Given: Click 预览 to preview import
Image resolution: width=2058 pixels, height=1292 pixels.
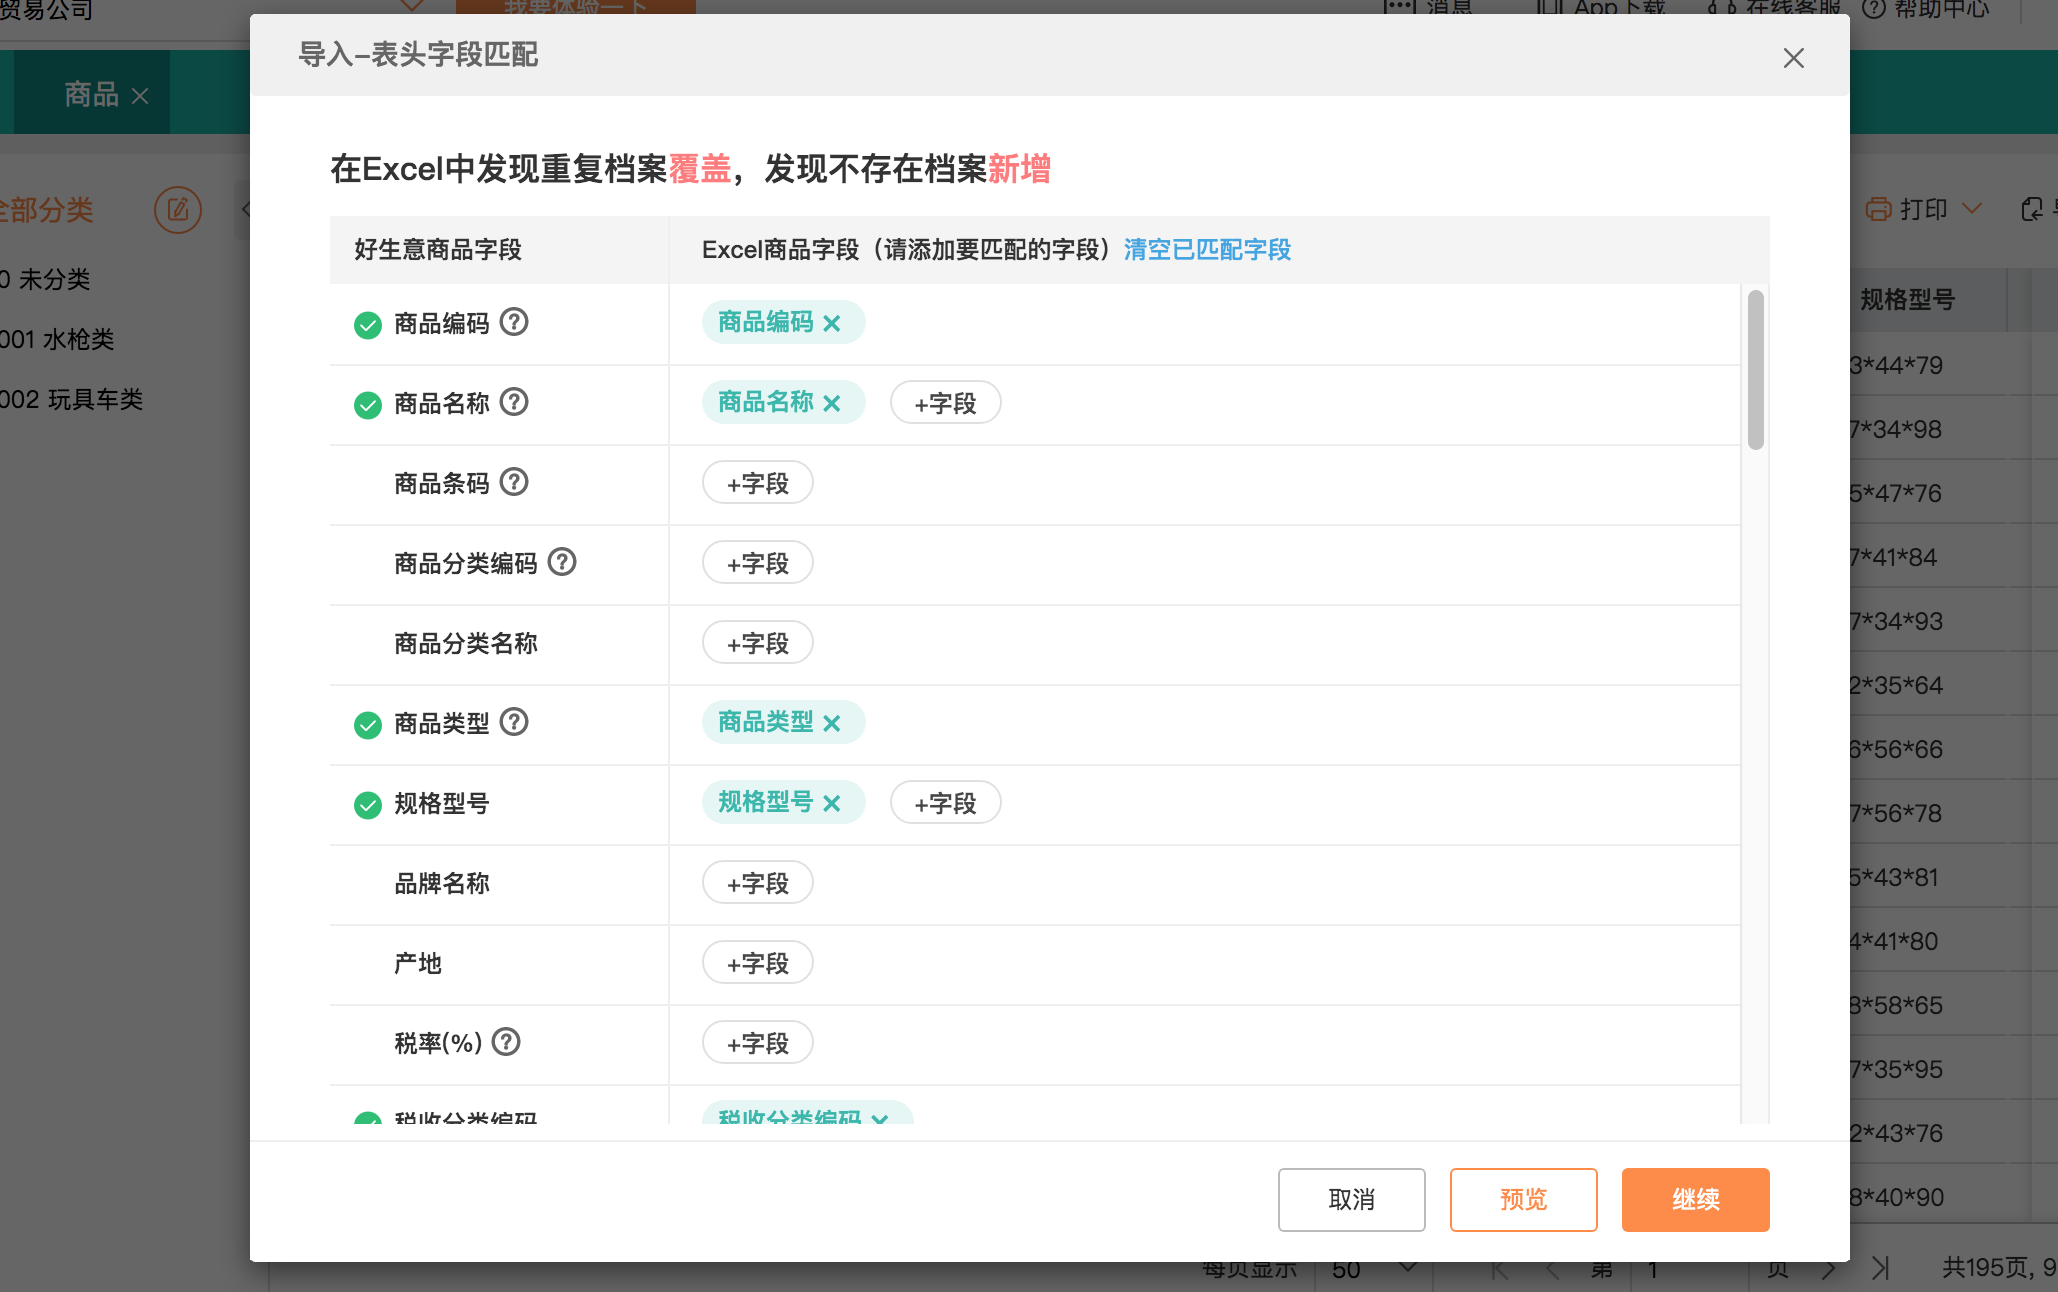Looking at the screenshot, I should pyautogui.click(x=1524, y=1198).
